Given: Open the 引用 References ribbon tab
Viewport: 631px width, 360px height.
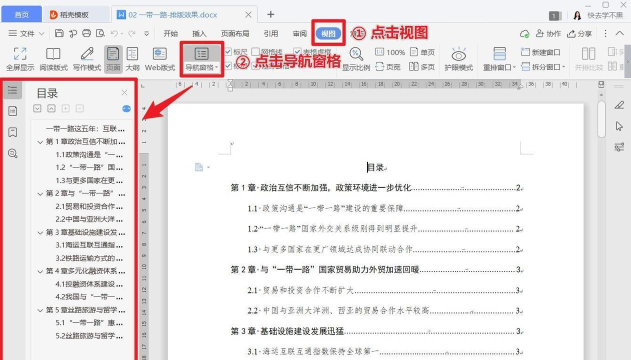Looking at the screenshot, I should [x=271, y=33].
